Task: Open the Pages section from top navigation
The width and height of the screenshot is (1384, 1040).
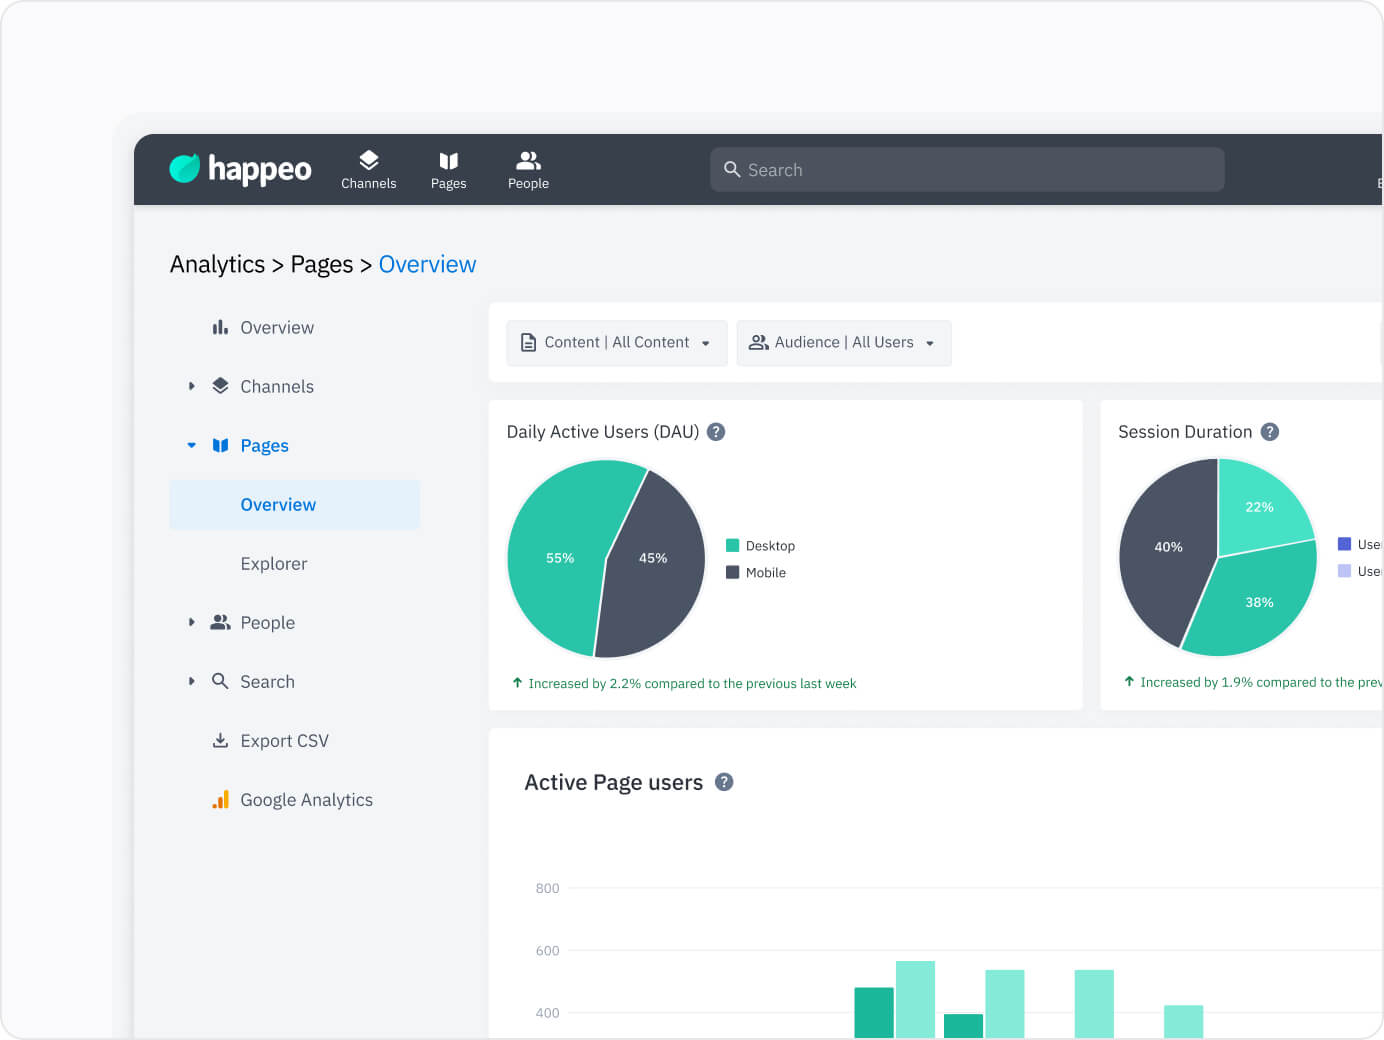Action: [x=449, y=169]
